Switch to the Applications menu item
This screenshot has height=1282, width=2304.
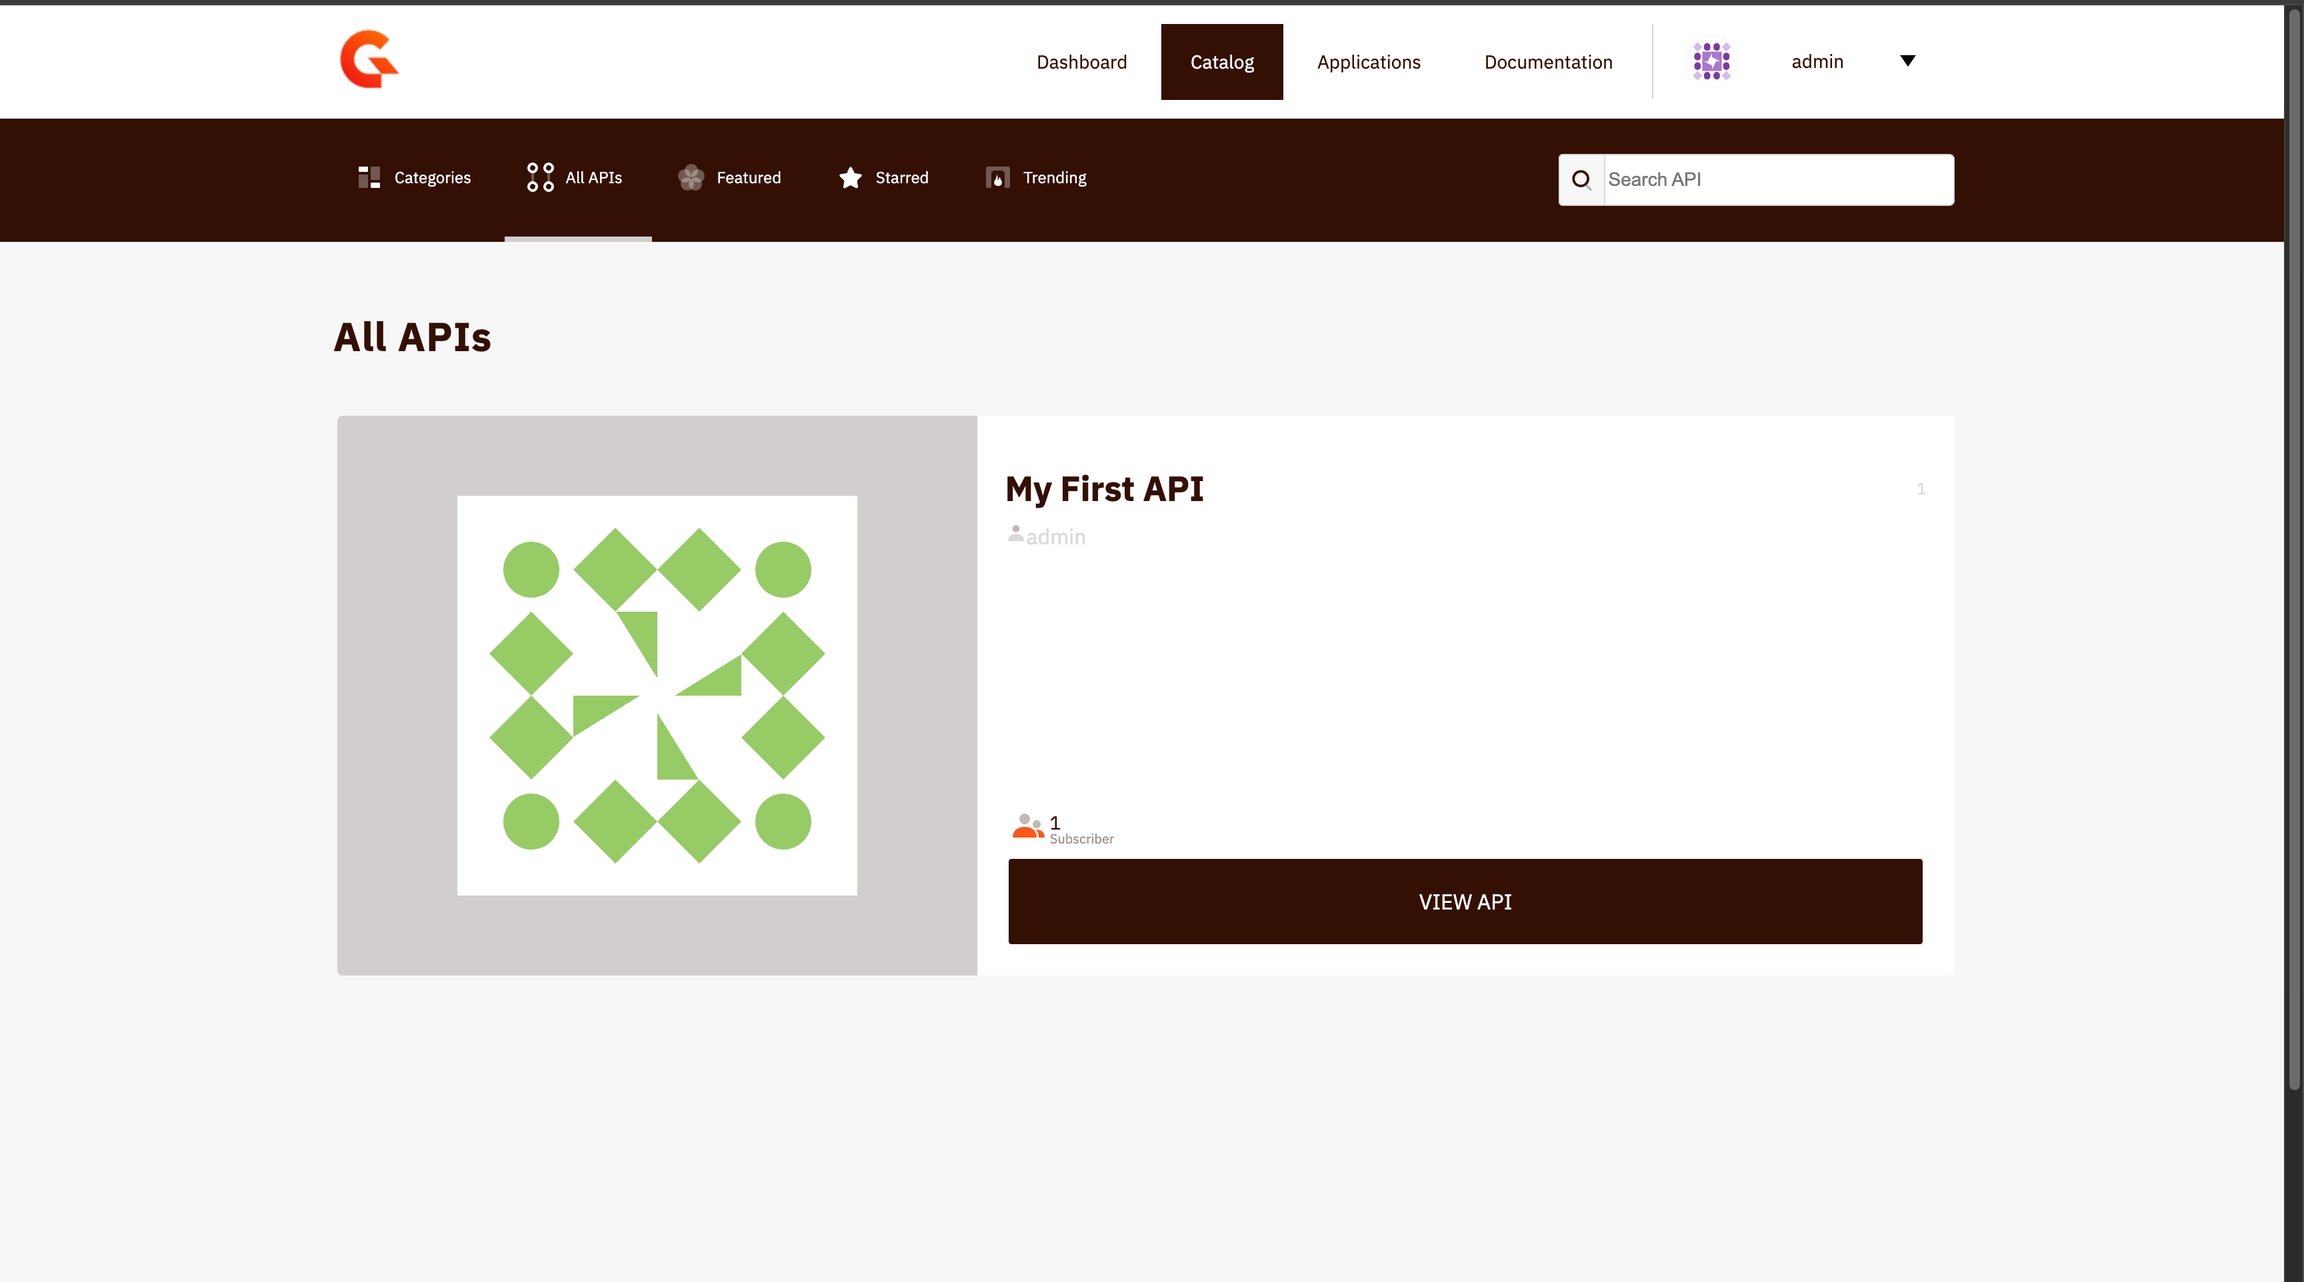(x=1368, y=62)
